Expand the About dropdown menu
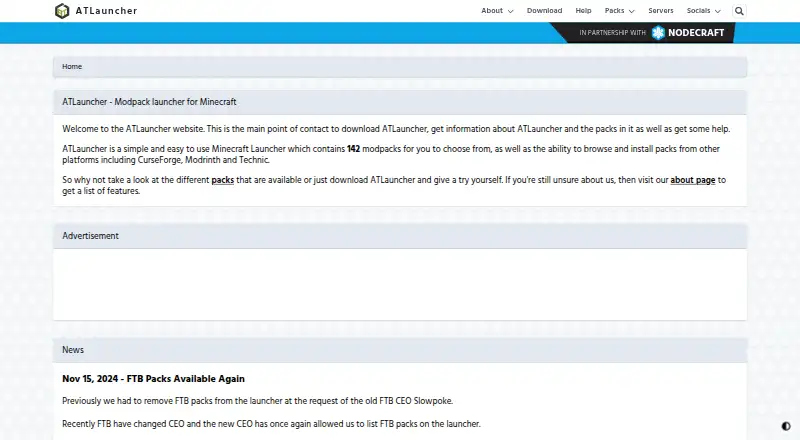 (497, 11)
